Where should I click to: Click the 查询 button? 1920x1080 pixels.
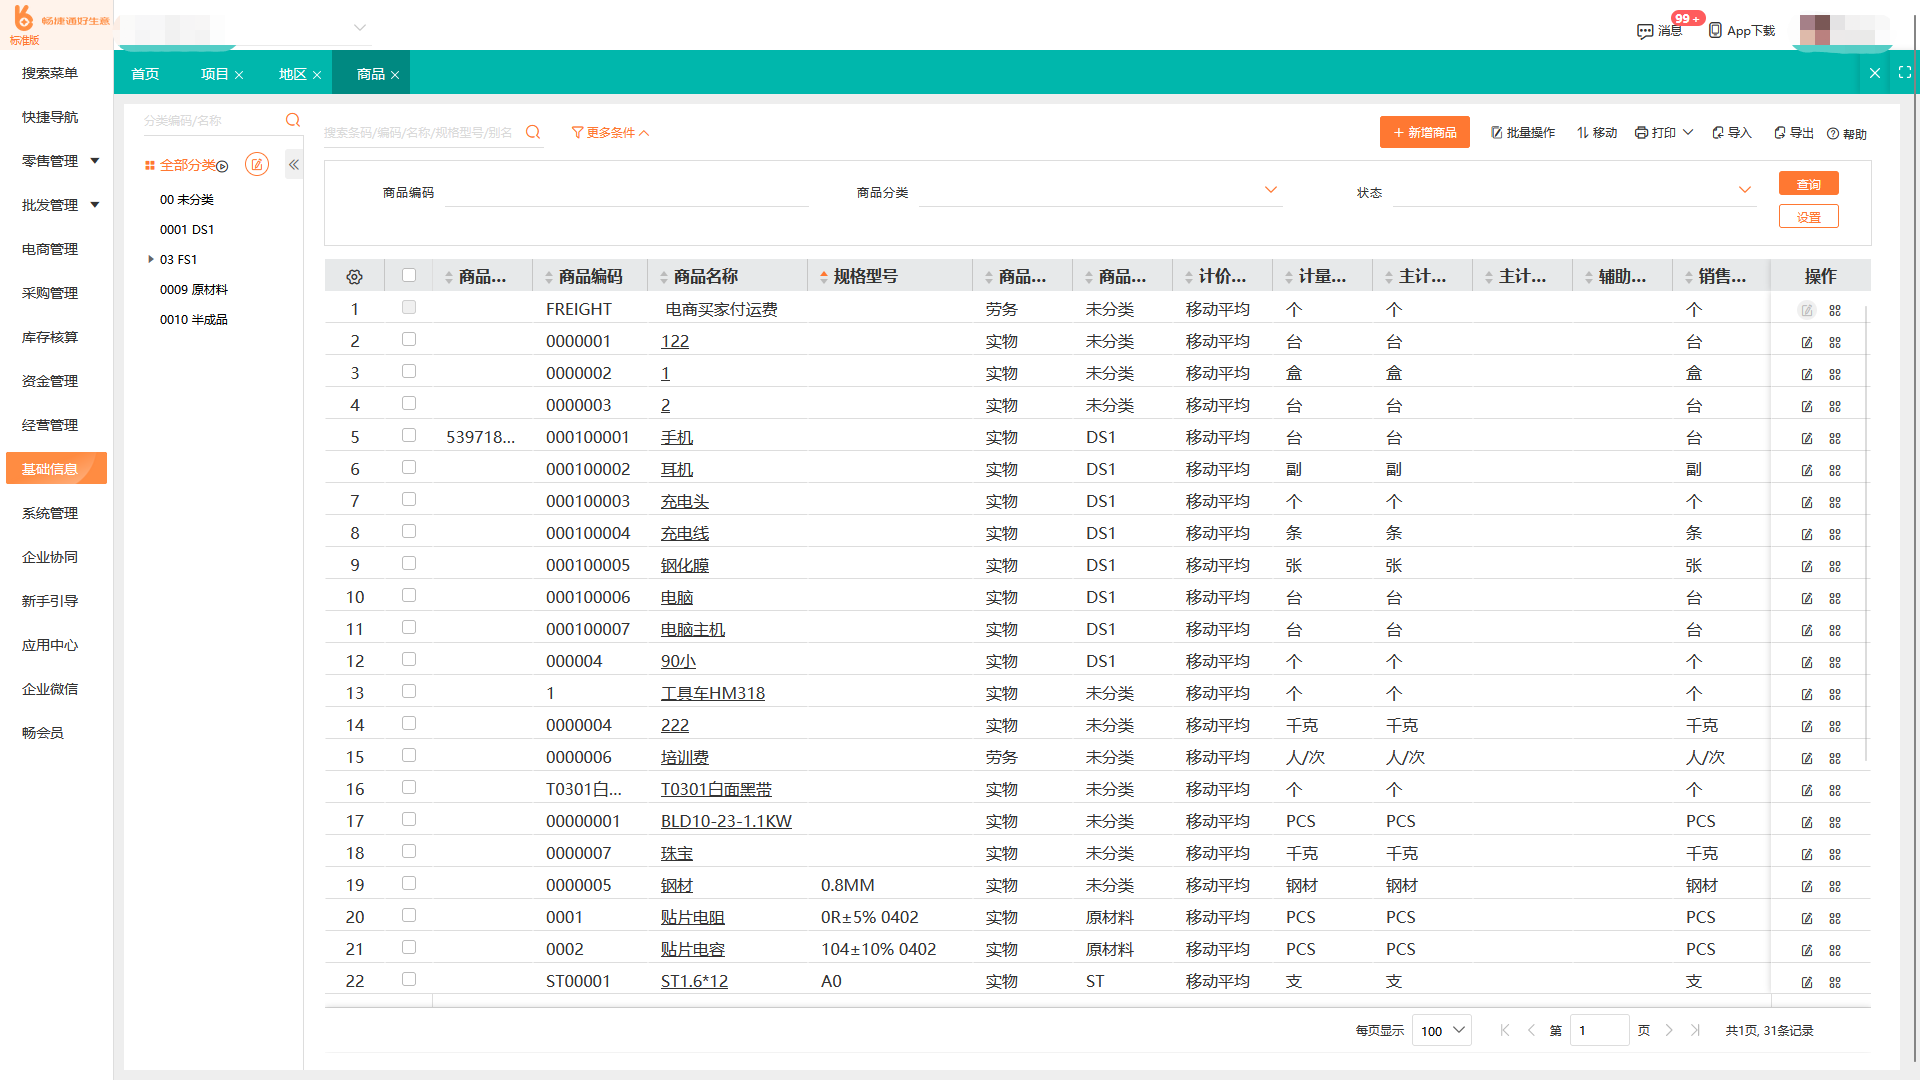[x=1808, y=183]
